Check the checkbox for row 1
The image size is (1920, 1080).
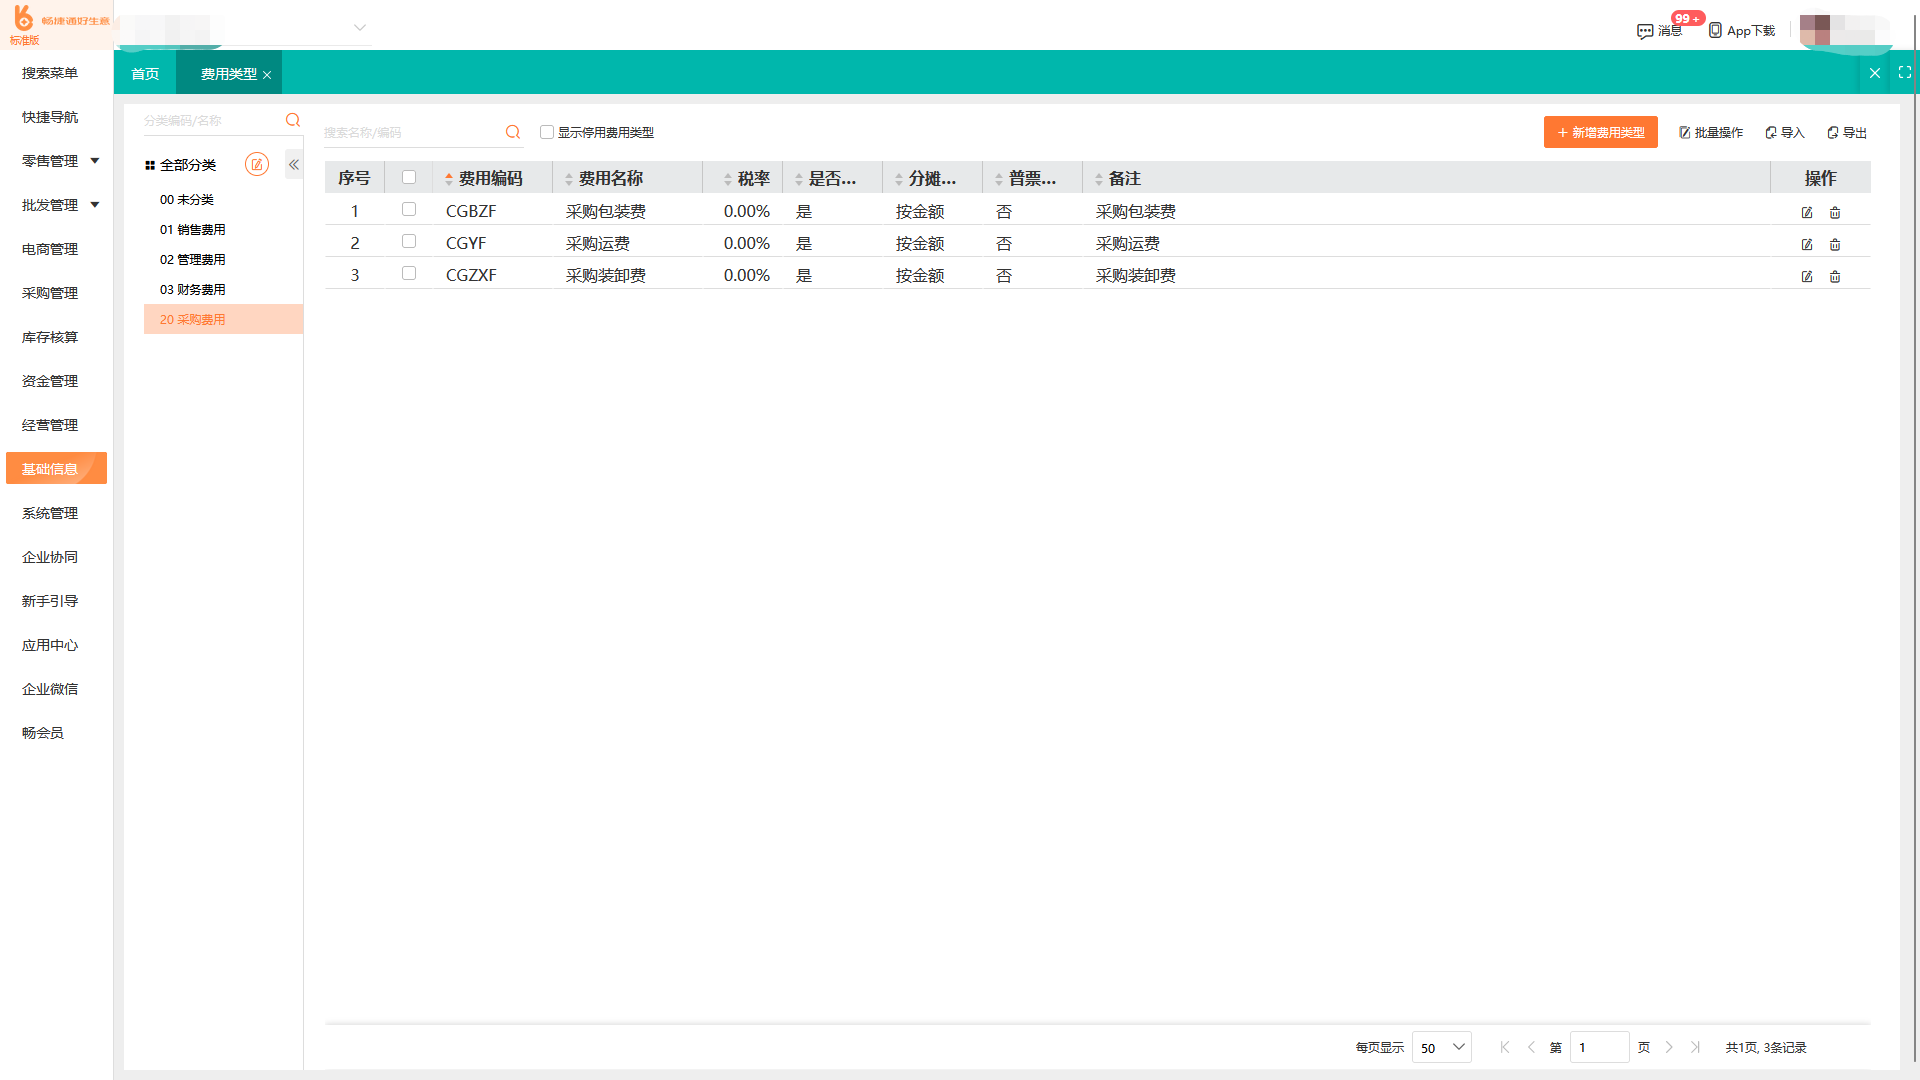[409, 210]
